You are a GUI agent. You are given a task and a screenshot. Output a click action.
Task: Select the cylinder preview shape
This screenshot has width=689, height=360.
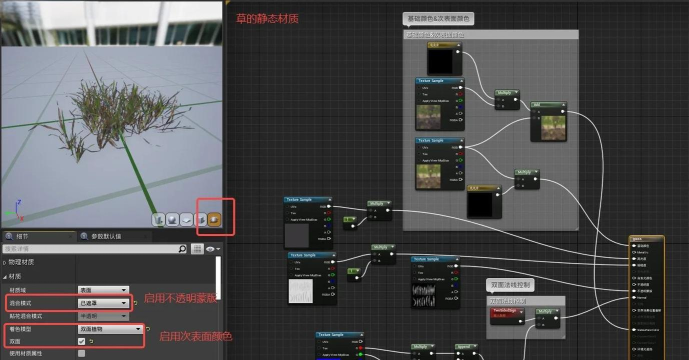click(159, 219)
